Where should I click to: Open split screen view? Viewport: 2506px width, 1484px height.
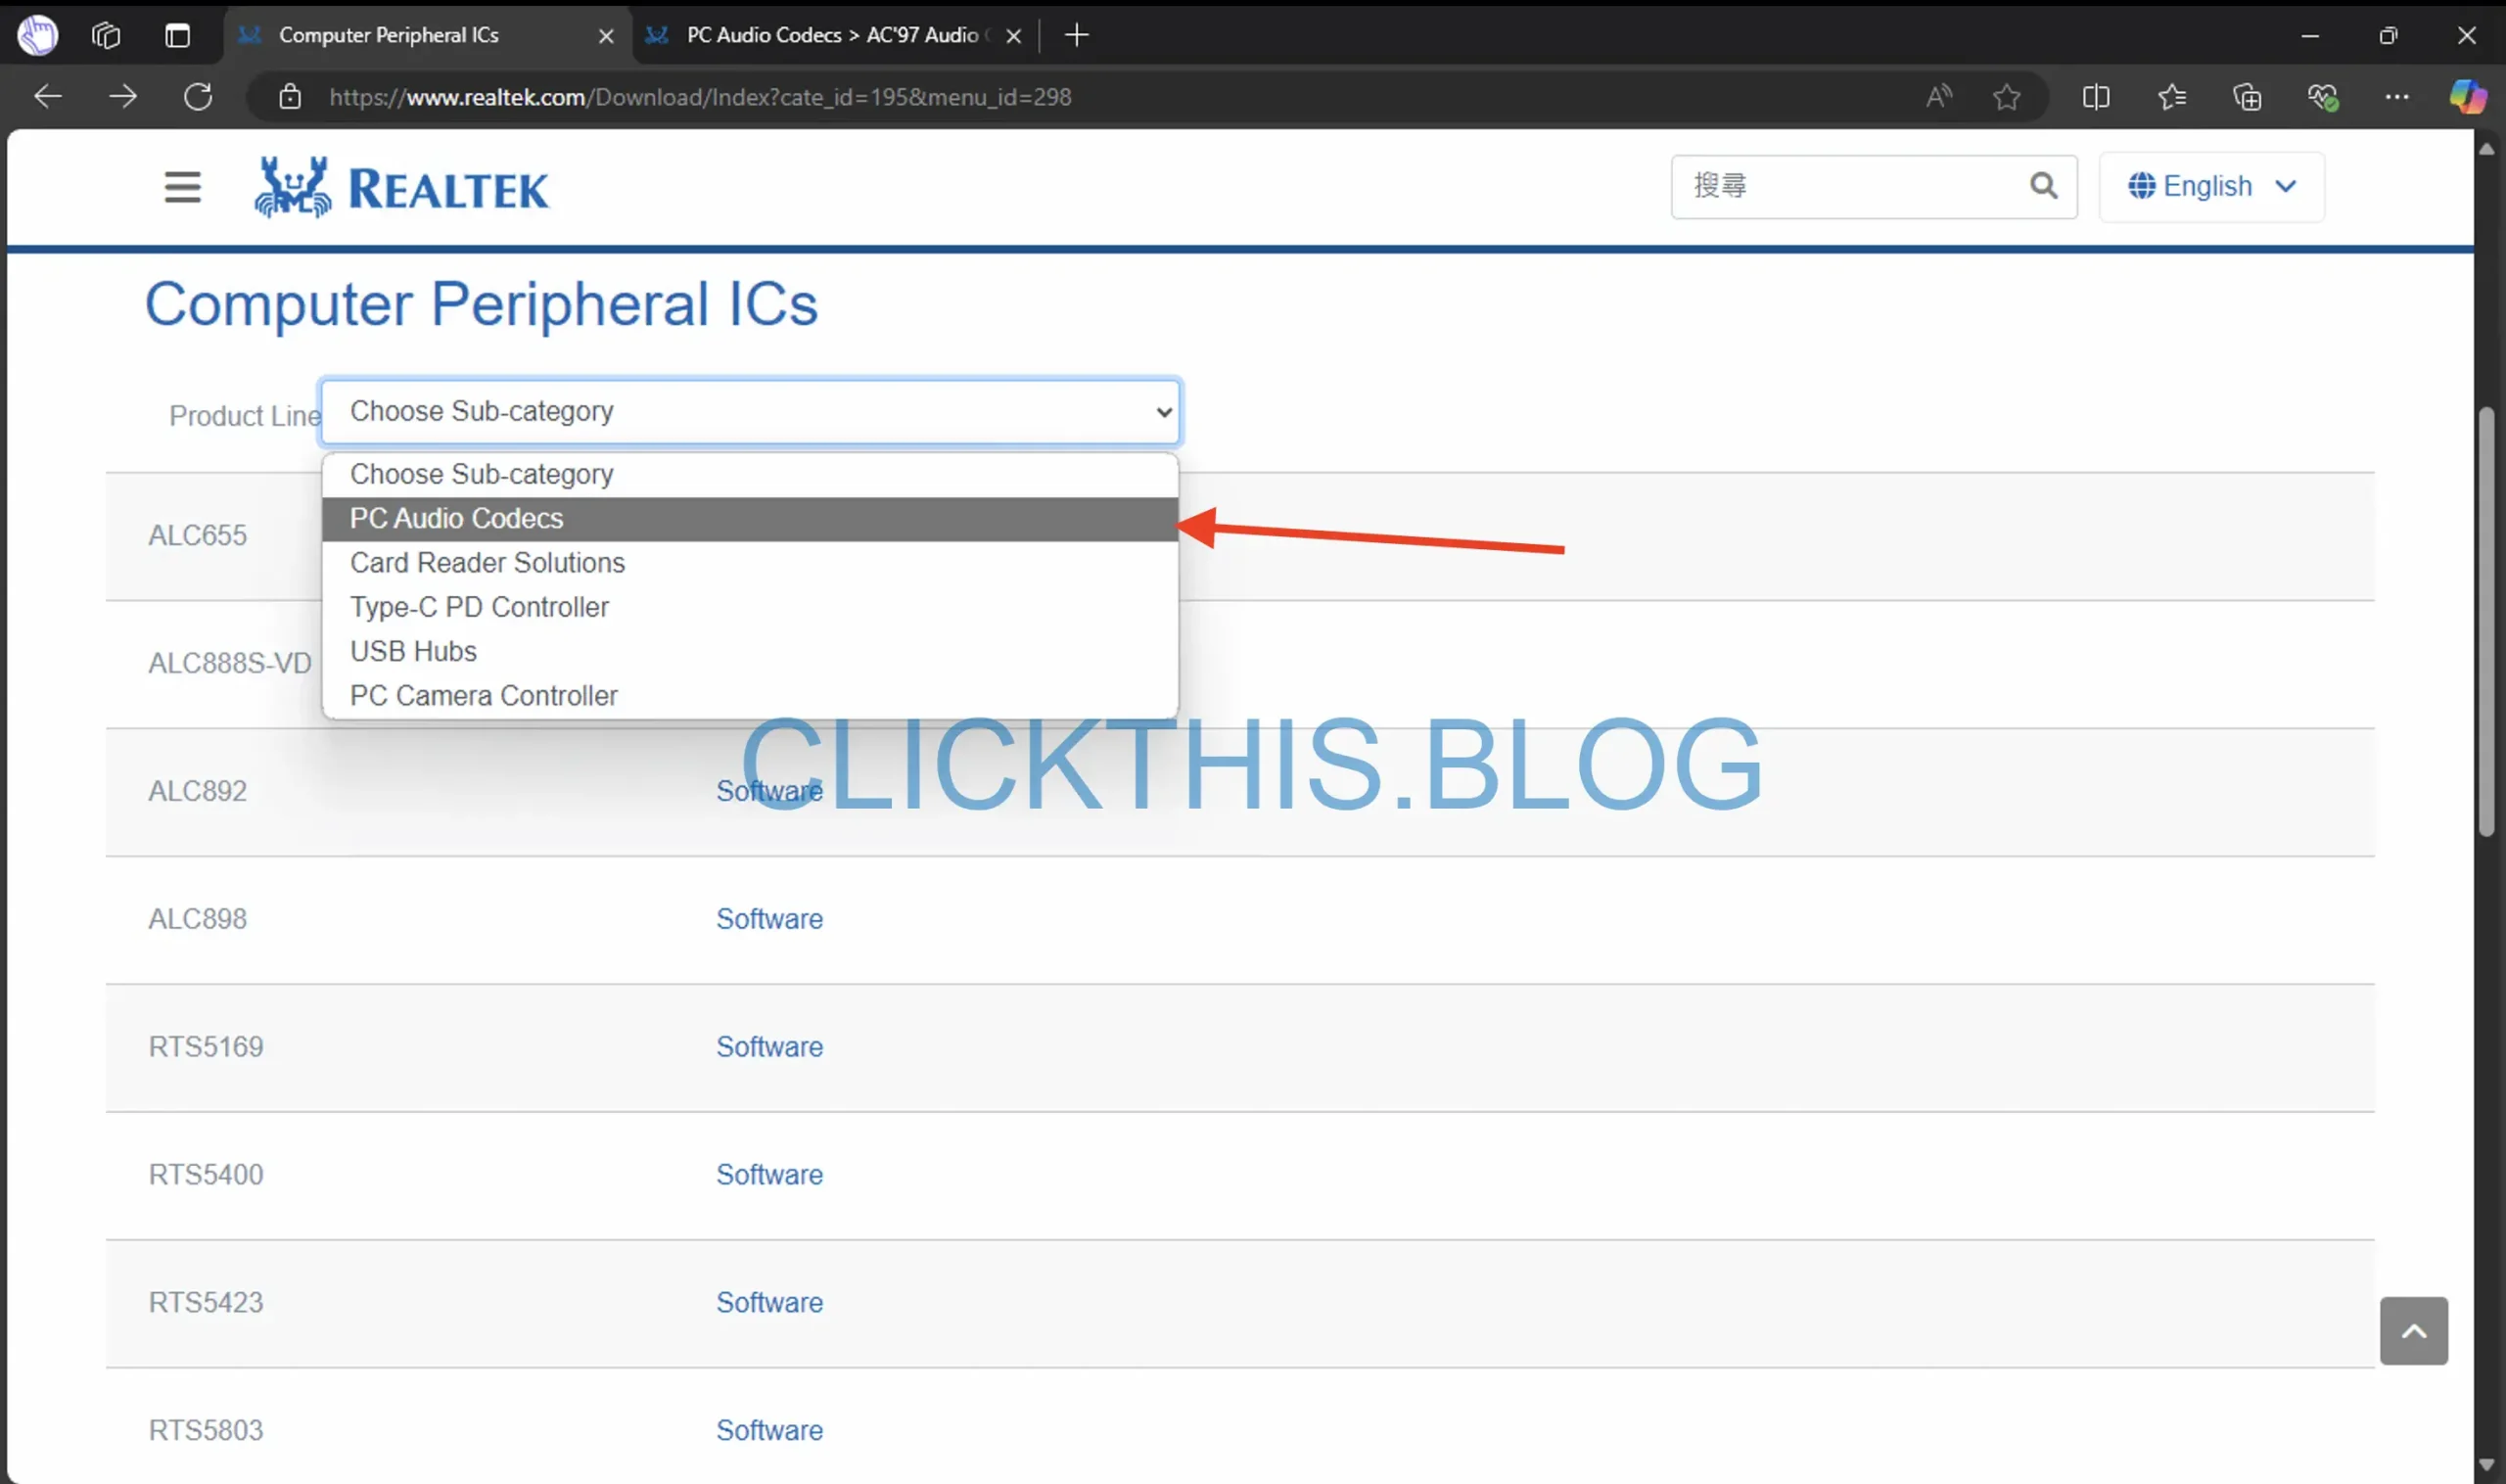[2096, 97]
